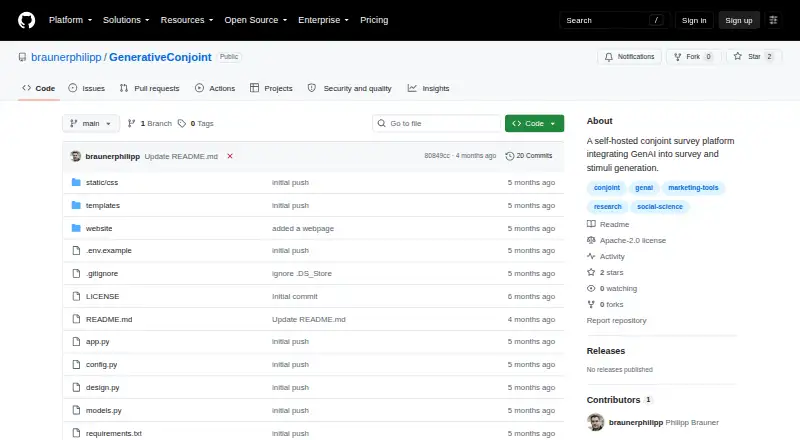This screenshot has height=440, width=800.
Task: Check the failed status red X icon
Action: tap(230, 156)
